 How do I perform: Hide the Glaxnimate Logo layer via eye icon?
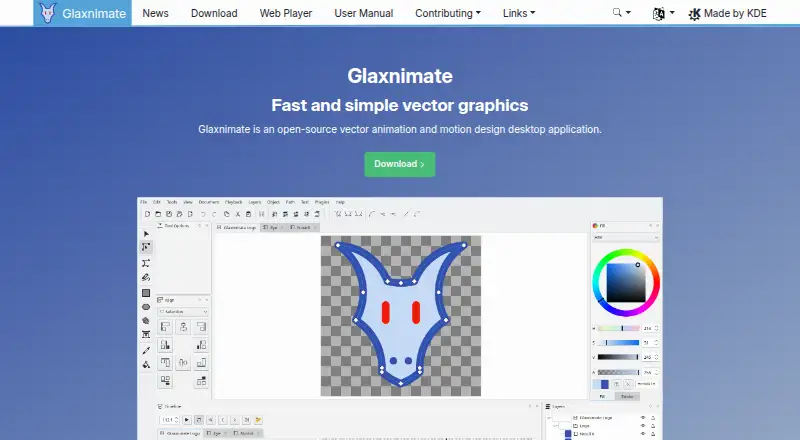pyautogui.click(x=643, y=418)
